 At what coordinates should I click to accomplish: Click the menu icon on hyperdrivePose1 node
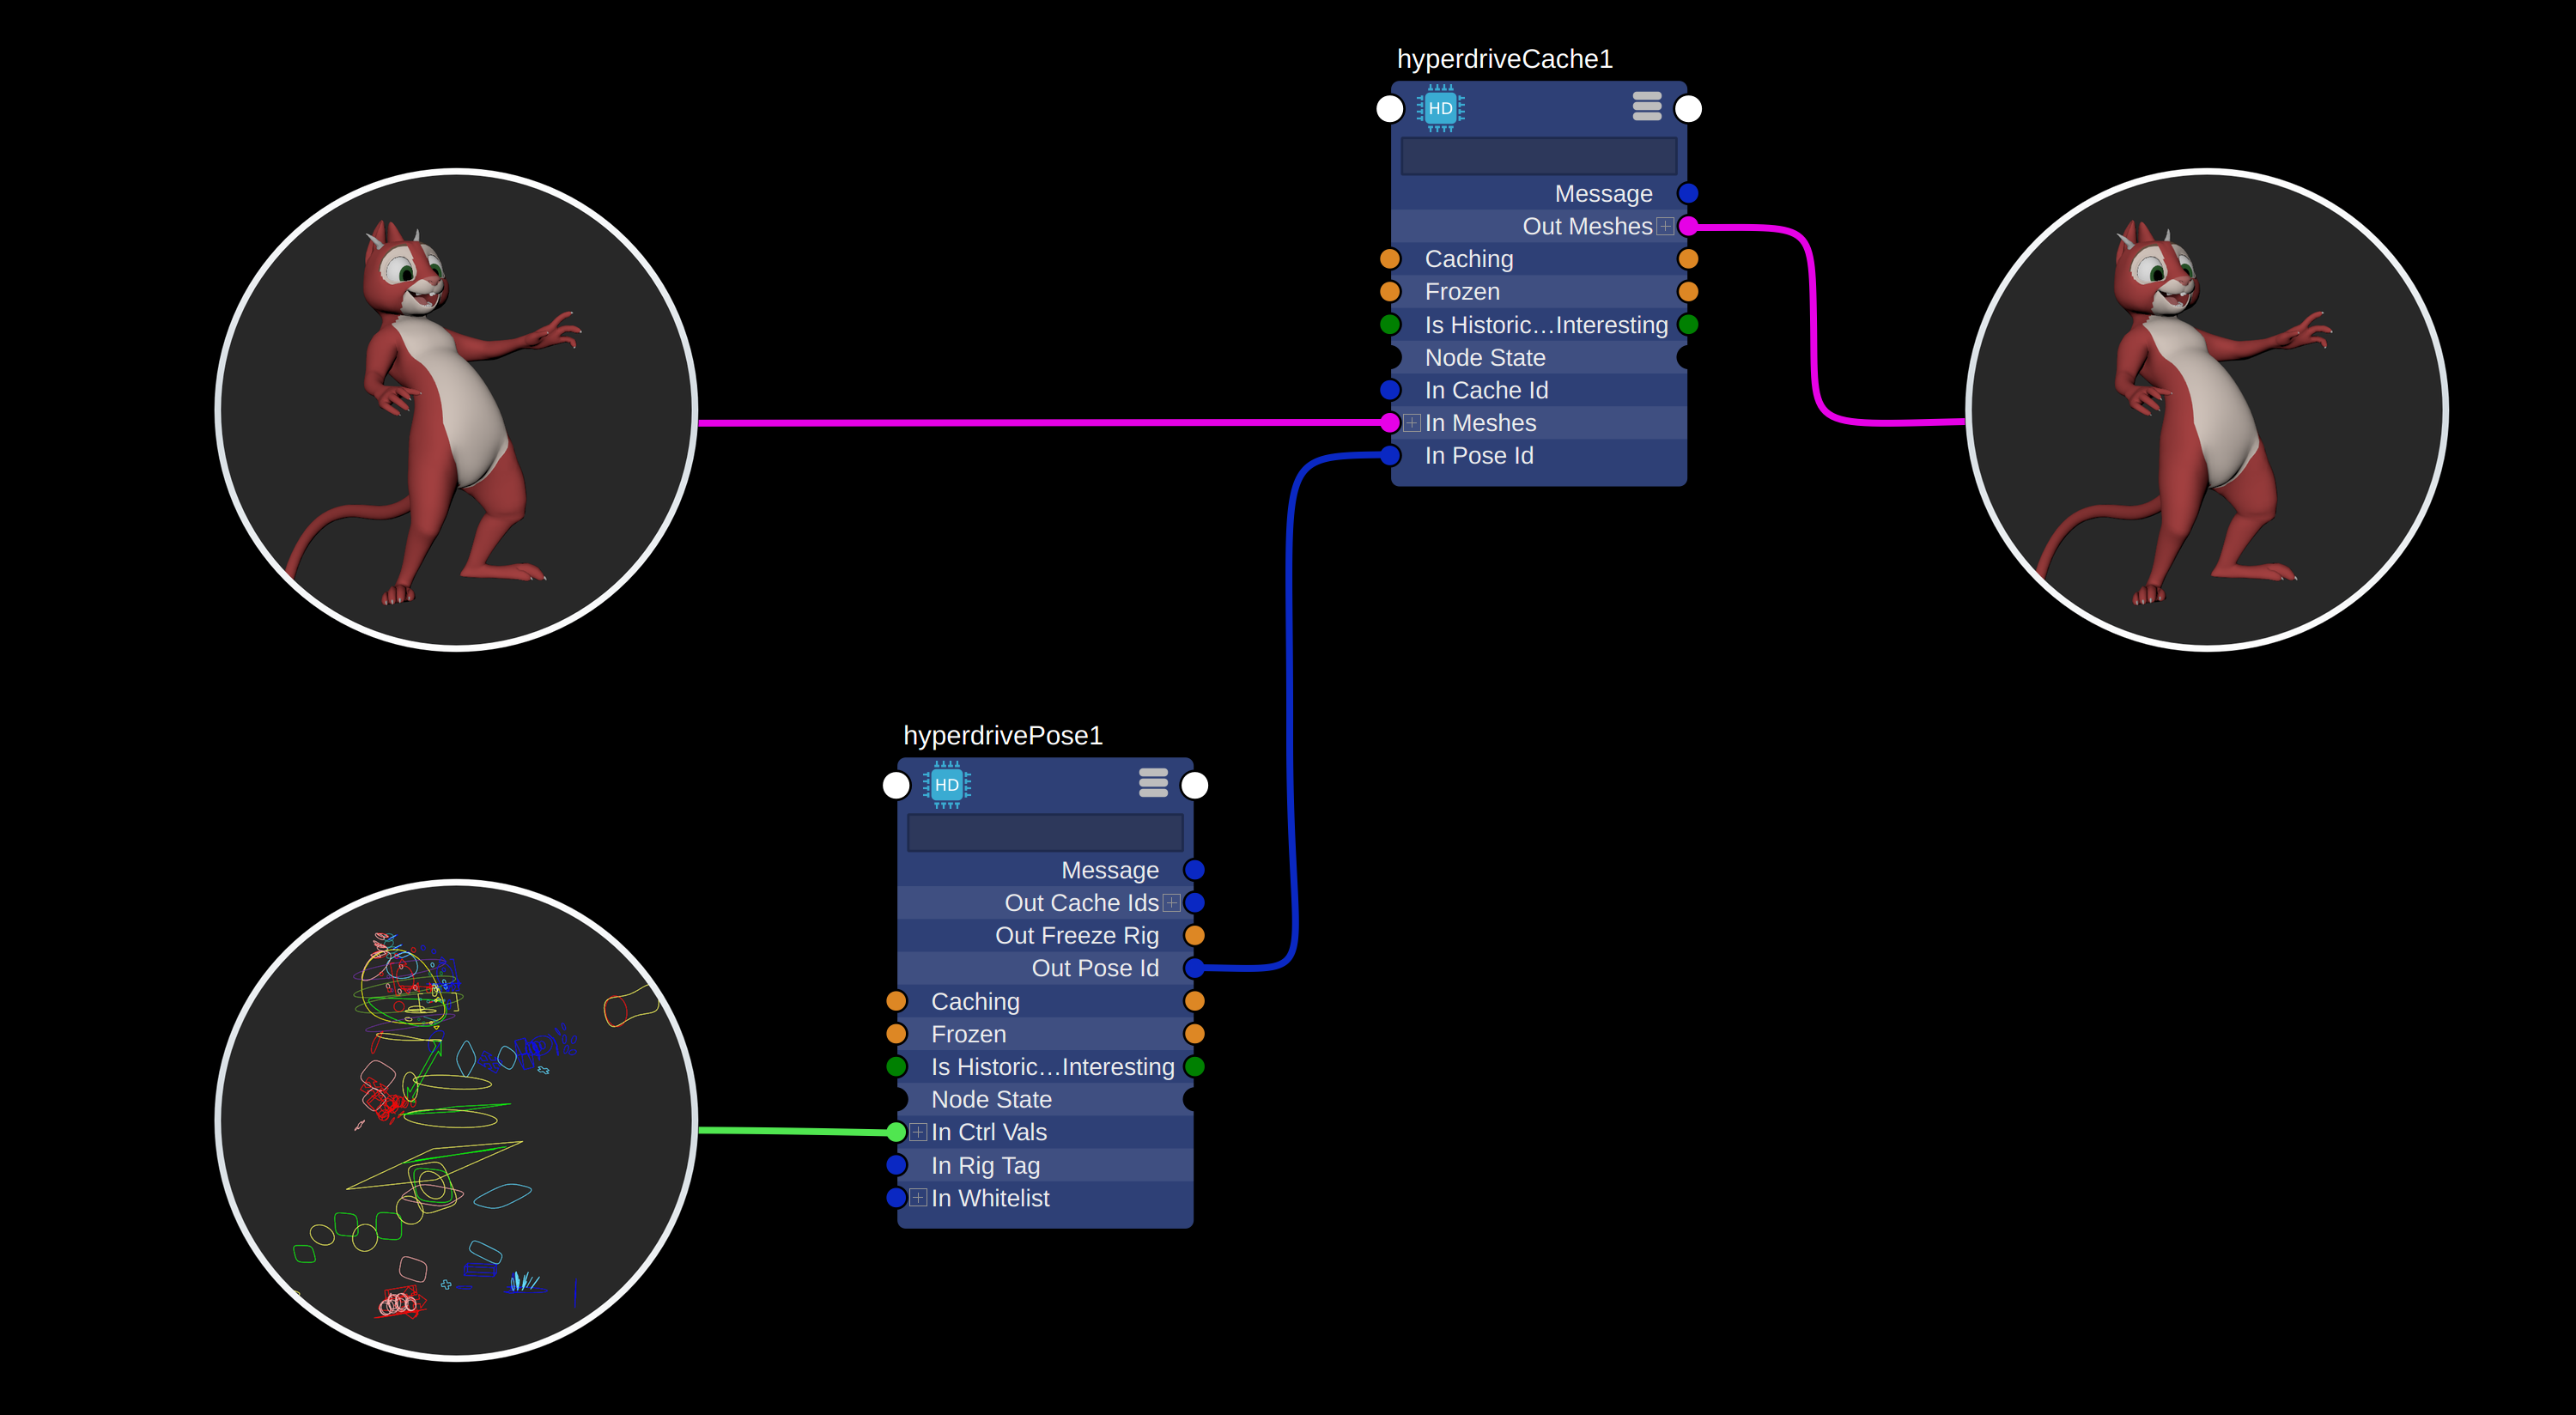pos(1148,786)
